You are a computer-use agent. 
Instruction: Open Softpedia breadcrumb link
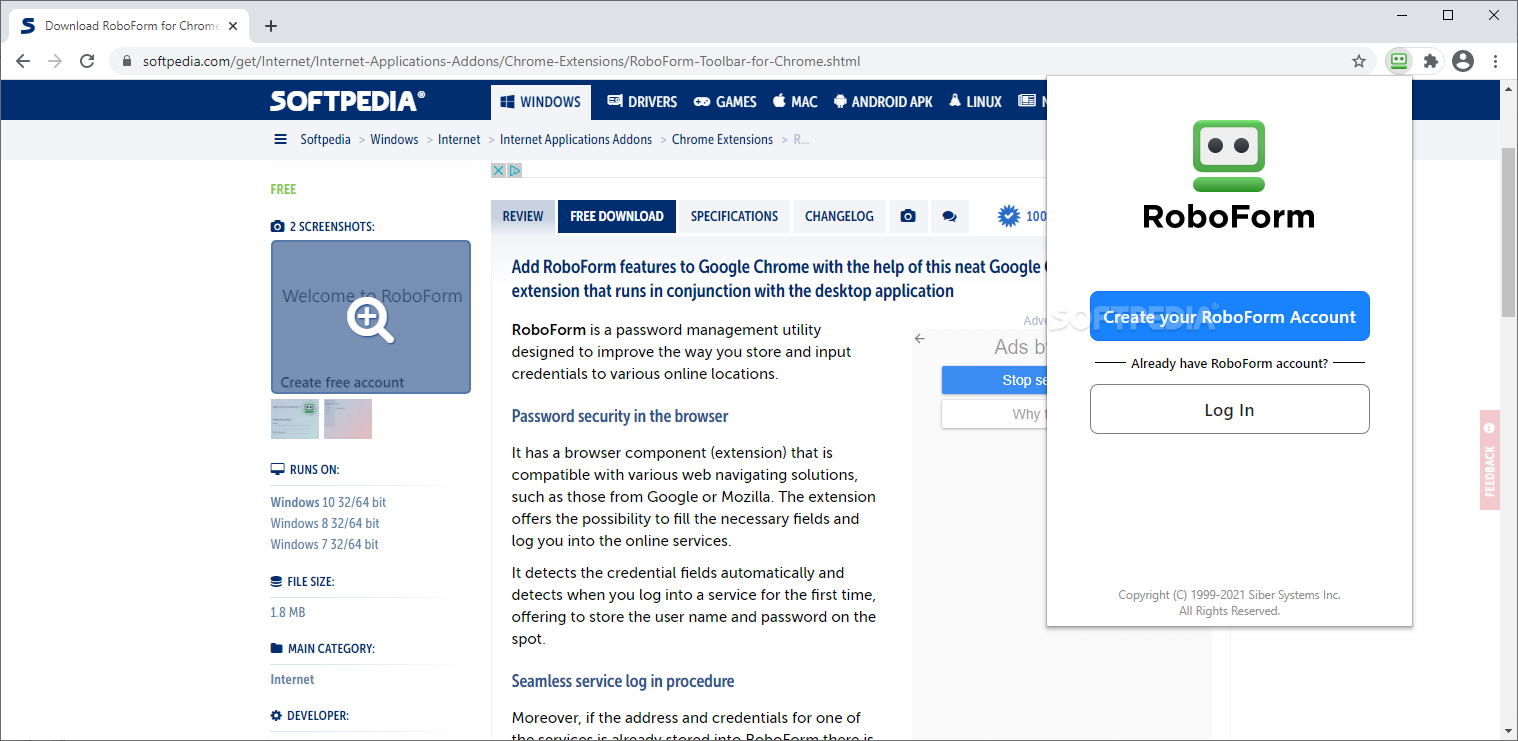(x=326, y=139)
